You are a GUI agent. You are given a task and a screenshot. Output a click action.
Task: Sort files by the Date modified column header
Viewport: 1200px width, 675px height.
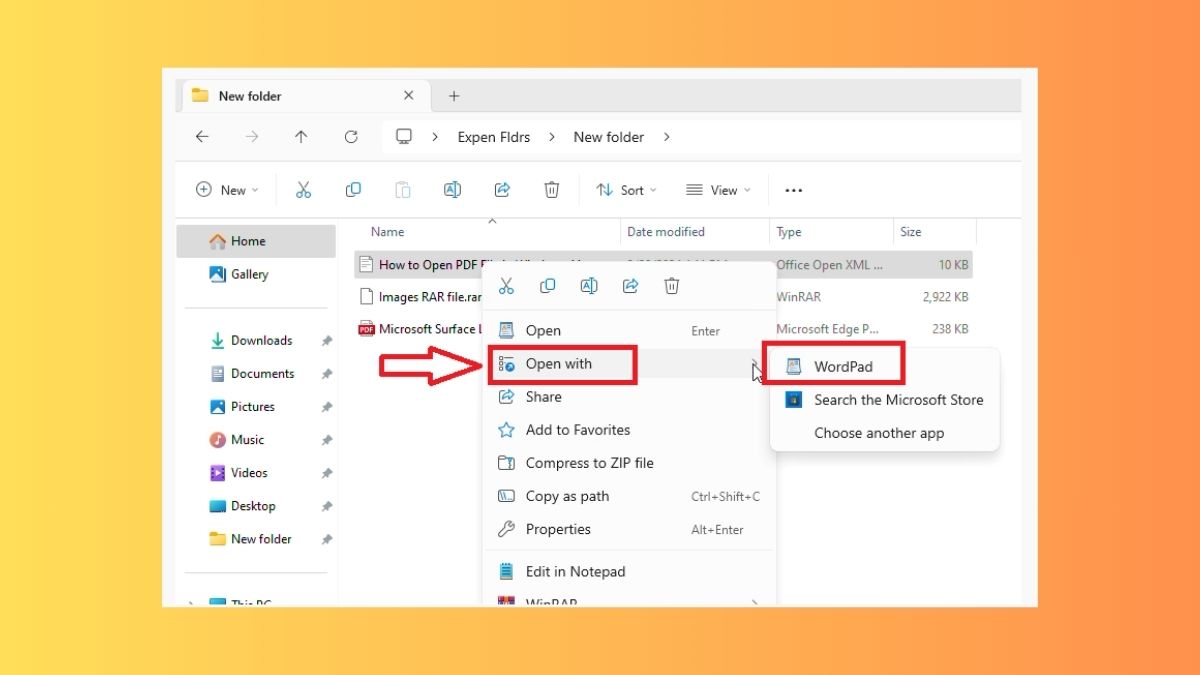(666, 232)
